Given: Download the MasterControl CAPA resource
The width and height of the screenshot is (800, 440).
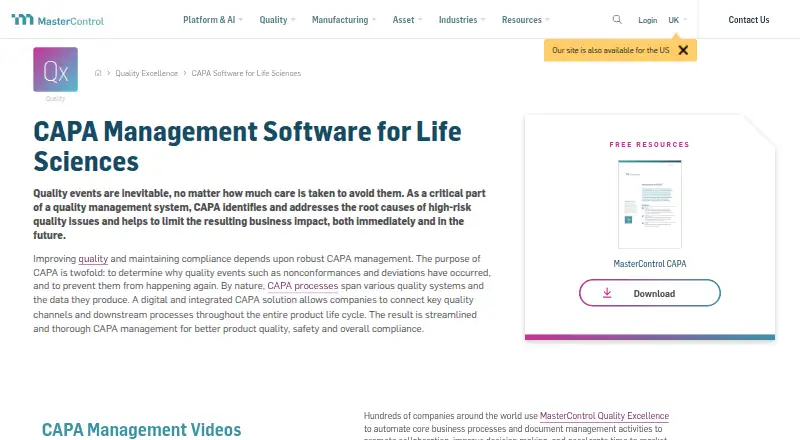Looking at the screenshot, I should point(649,293).
